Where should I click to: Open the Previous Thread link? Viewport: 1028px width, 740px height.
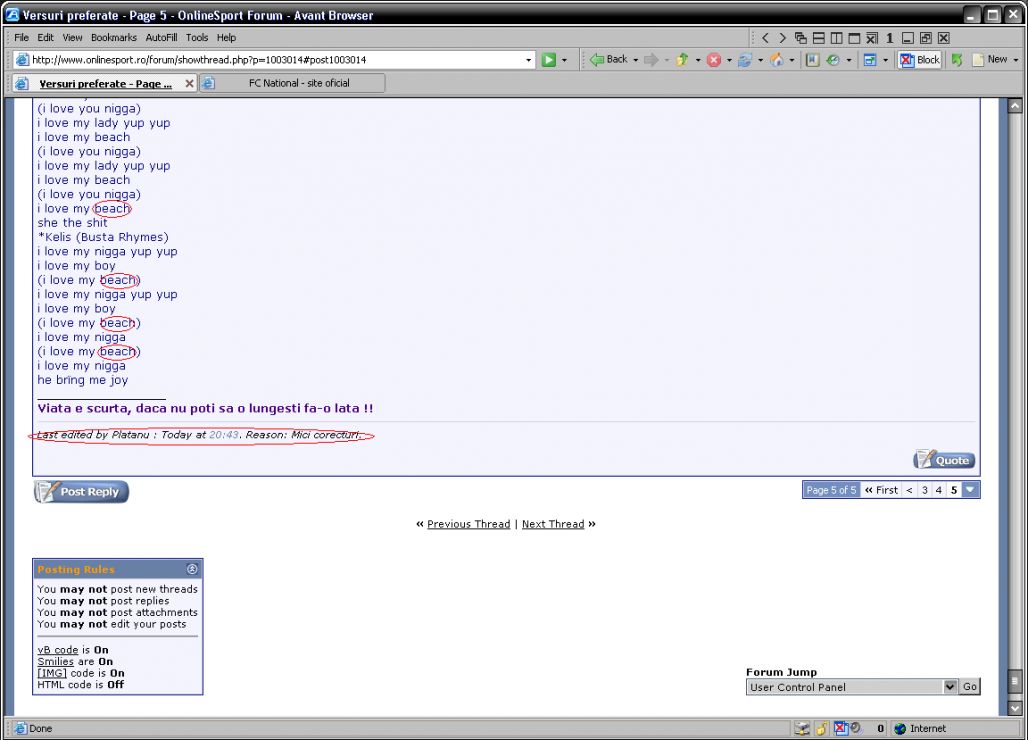pyautogui.click(x=468, y=524)
